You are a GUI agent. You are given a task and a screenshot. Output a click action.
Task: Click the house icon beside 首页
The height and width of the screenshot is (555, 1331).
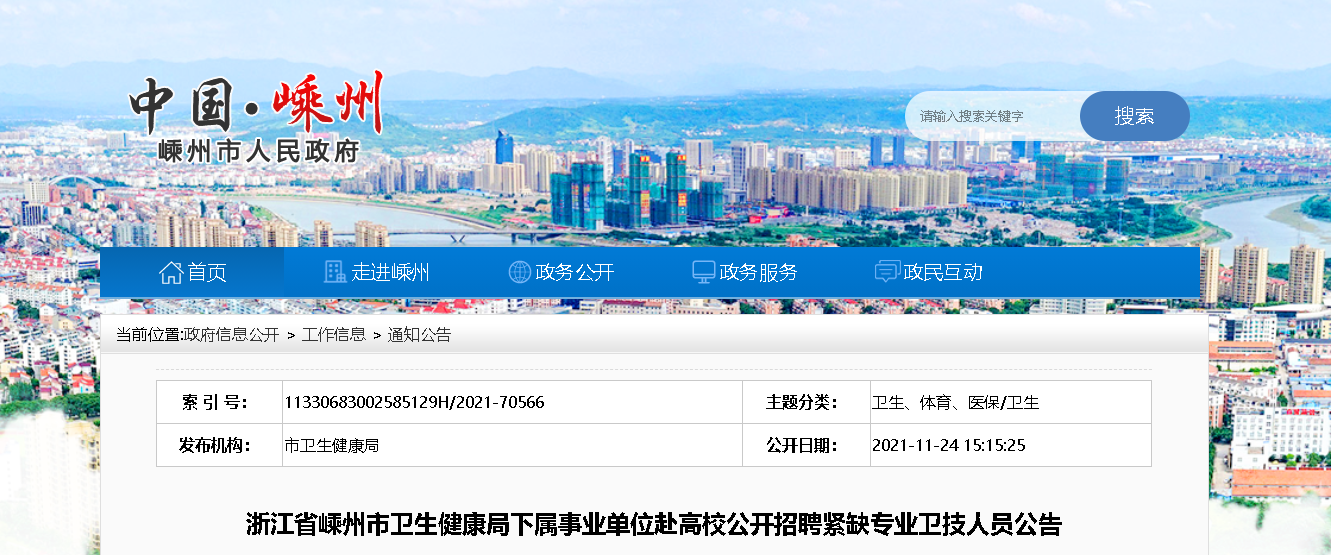(171, 272)
